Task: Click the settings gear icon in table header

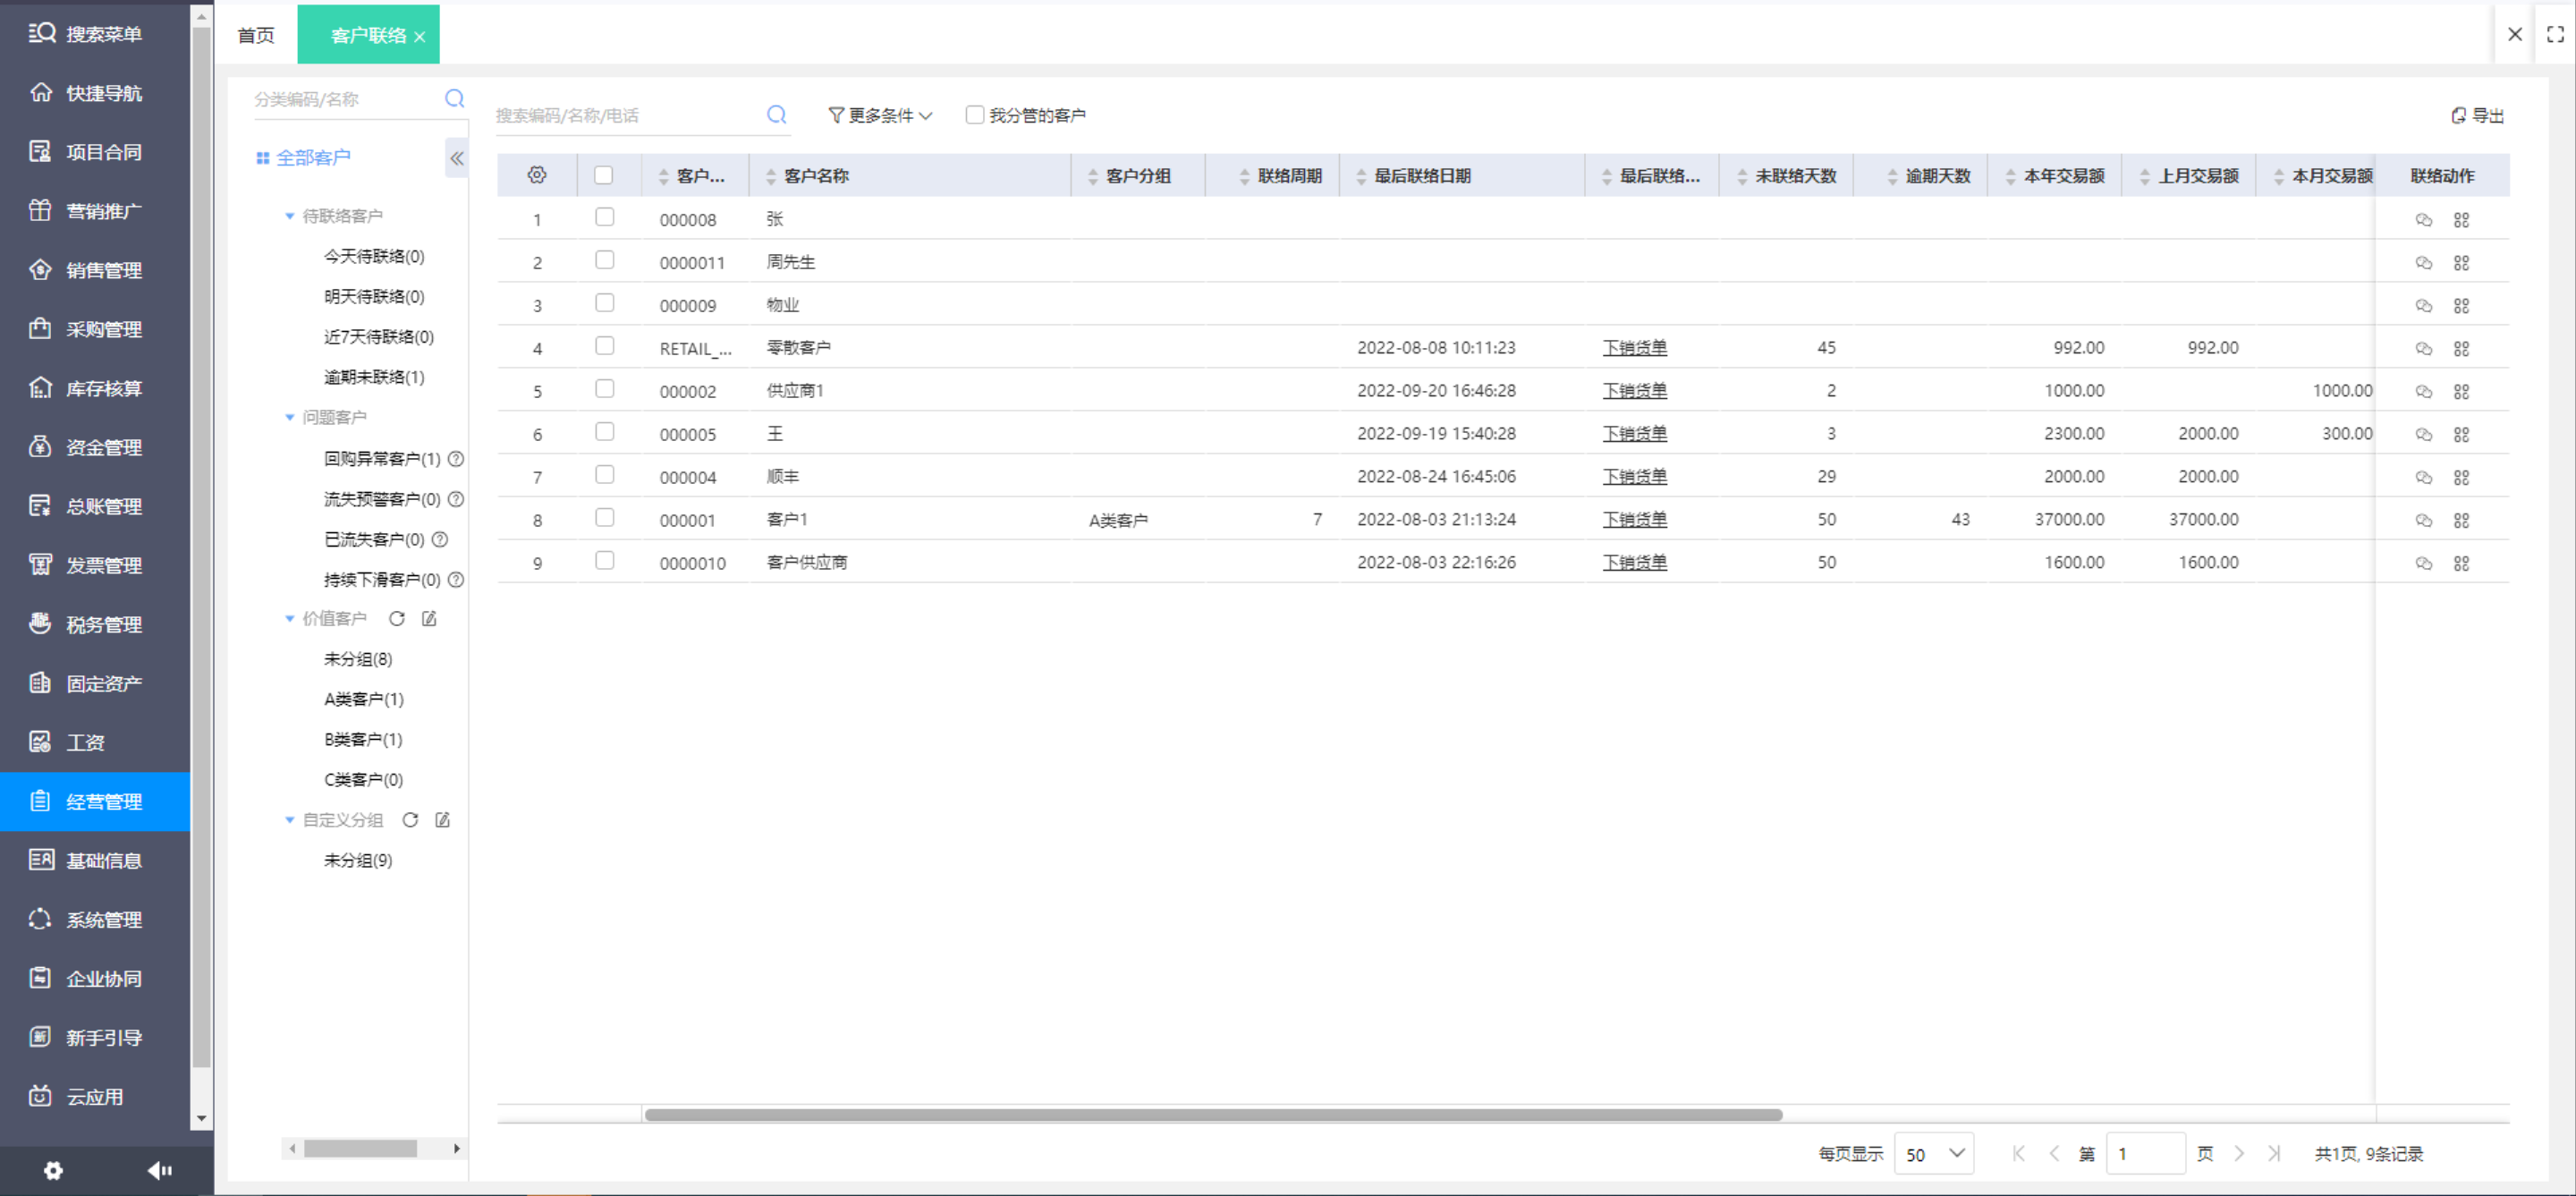Action: pos(538,176)
